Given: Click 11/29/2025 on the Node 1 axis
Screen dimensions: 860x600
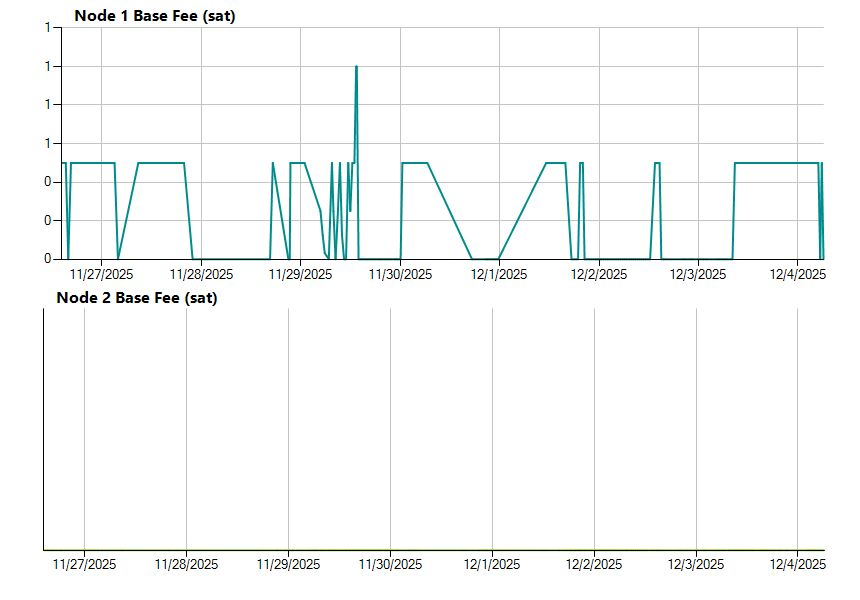Looking at the screenshot, I should click(x=301, y=274).
